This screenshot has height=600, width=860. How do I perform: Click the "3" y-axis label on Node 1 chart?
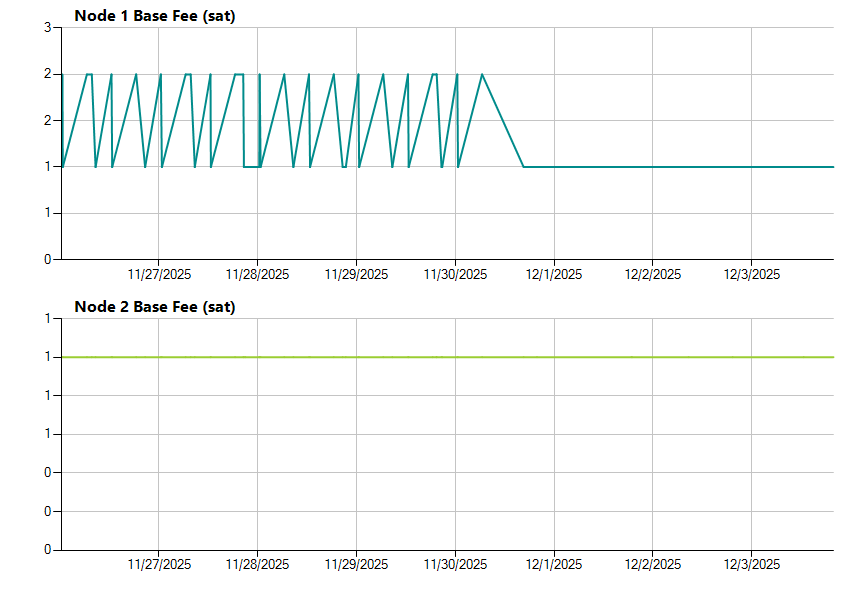click(x=47, y=28)
